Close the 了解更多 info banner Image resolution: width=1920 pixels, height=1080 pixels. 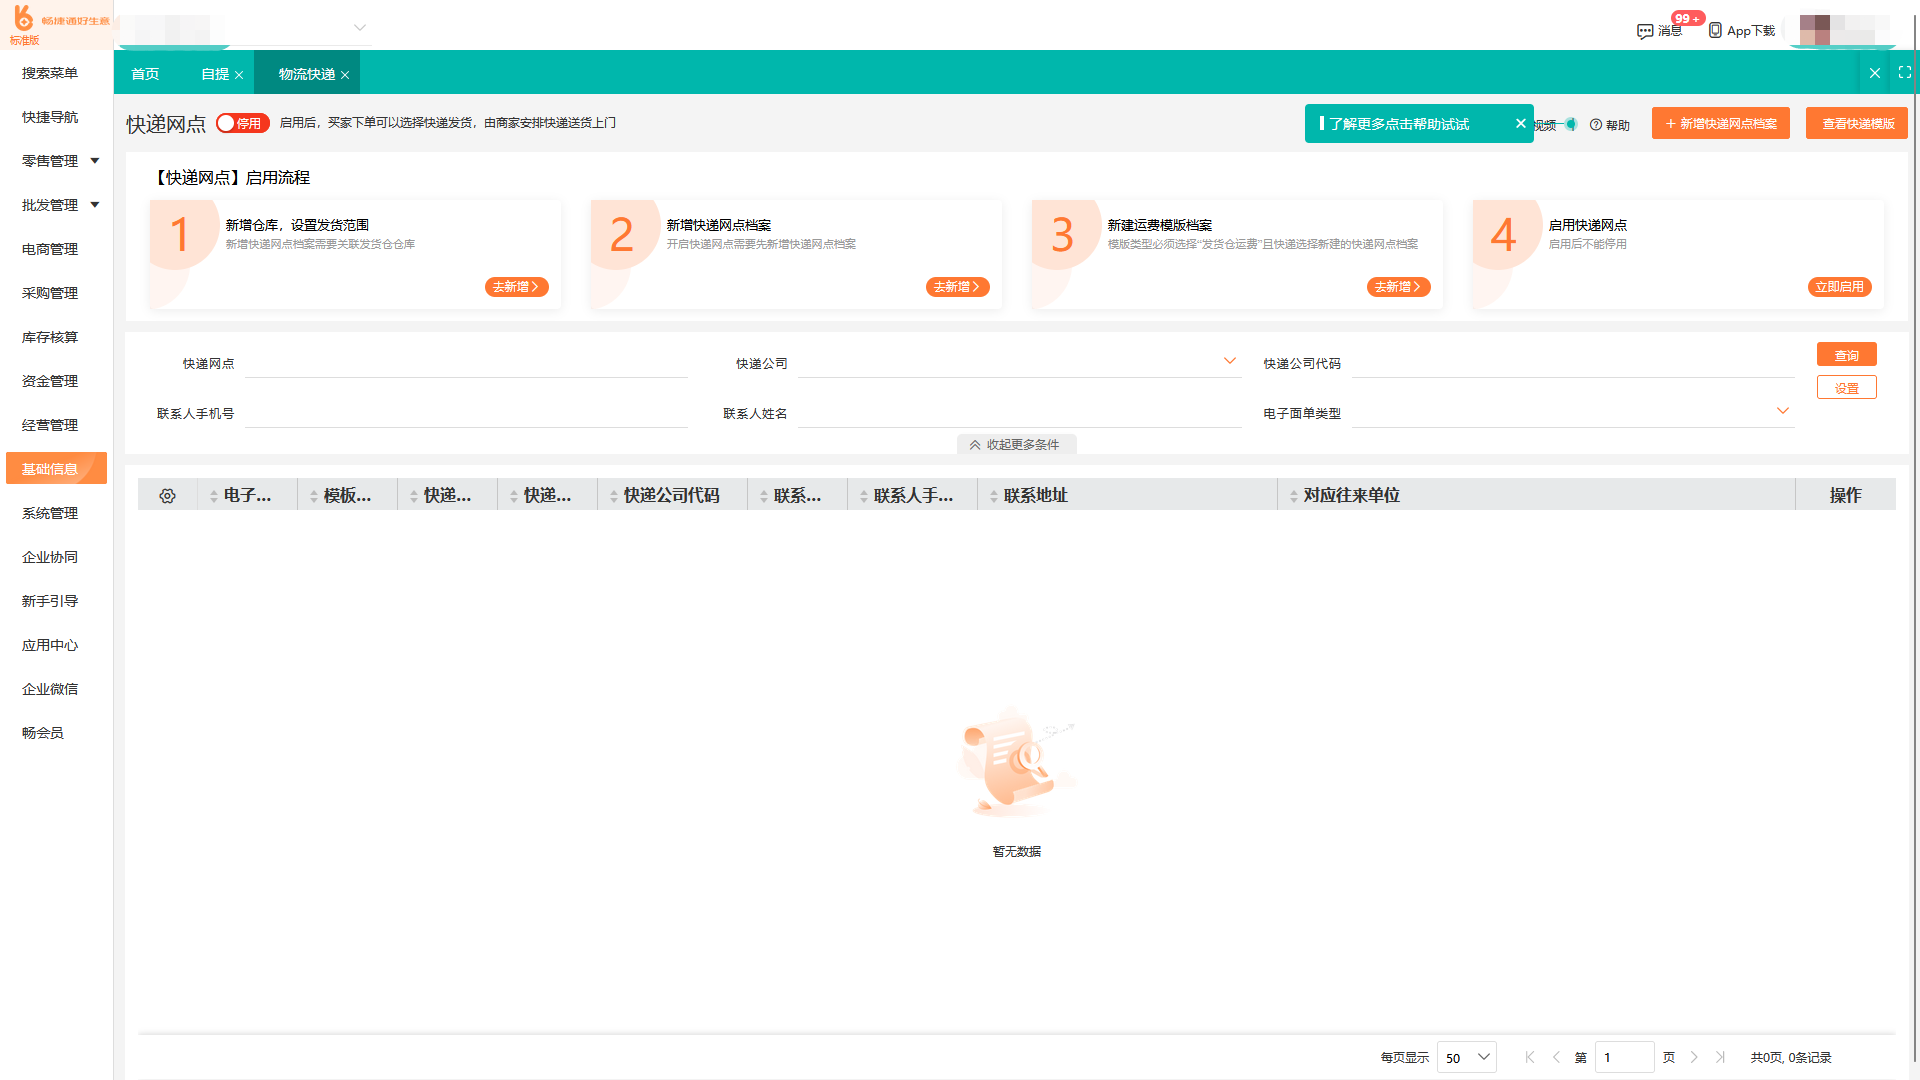tap(1518, 123)
